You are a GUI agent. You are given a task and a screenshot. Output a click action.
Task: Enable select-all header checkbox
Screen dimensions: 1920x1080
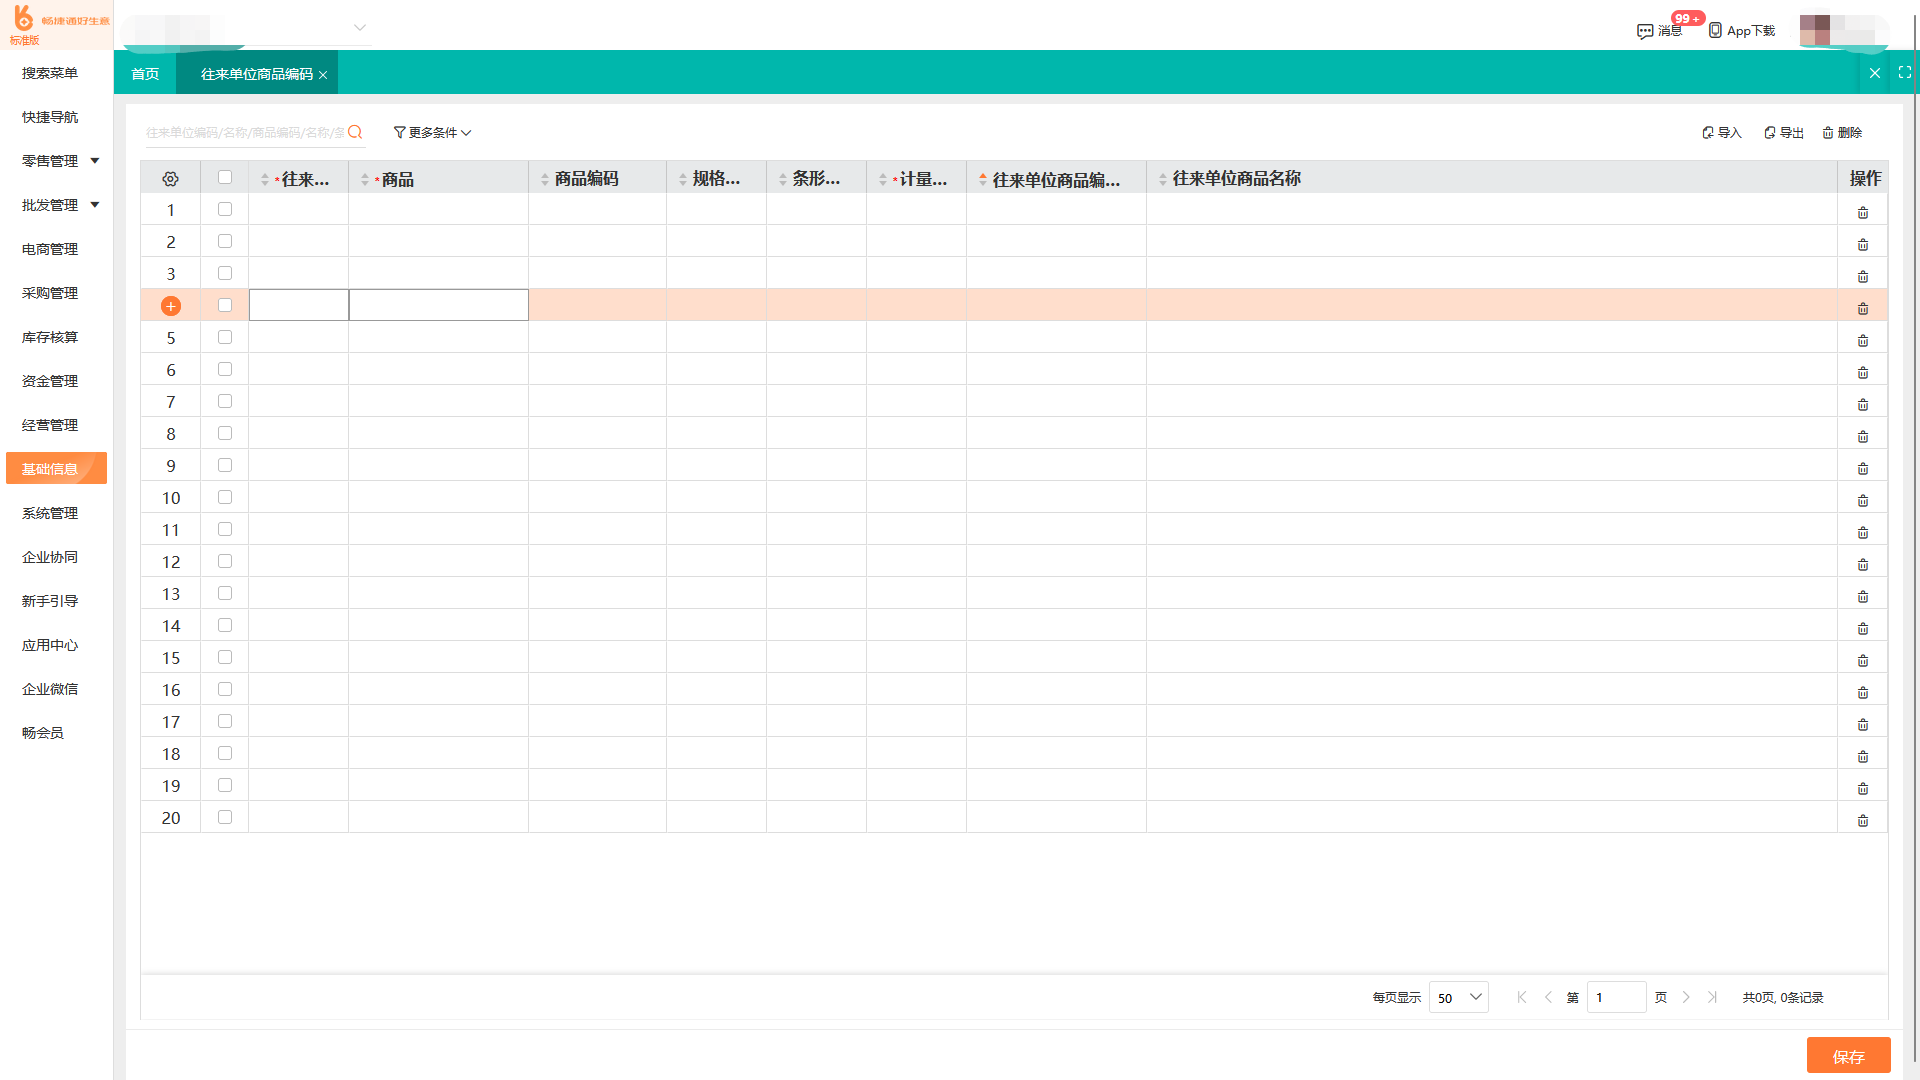pyautogui.click(x=224, y=177)
